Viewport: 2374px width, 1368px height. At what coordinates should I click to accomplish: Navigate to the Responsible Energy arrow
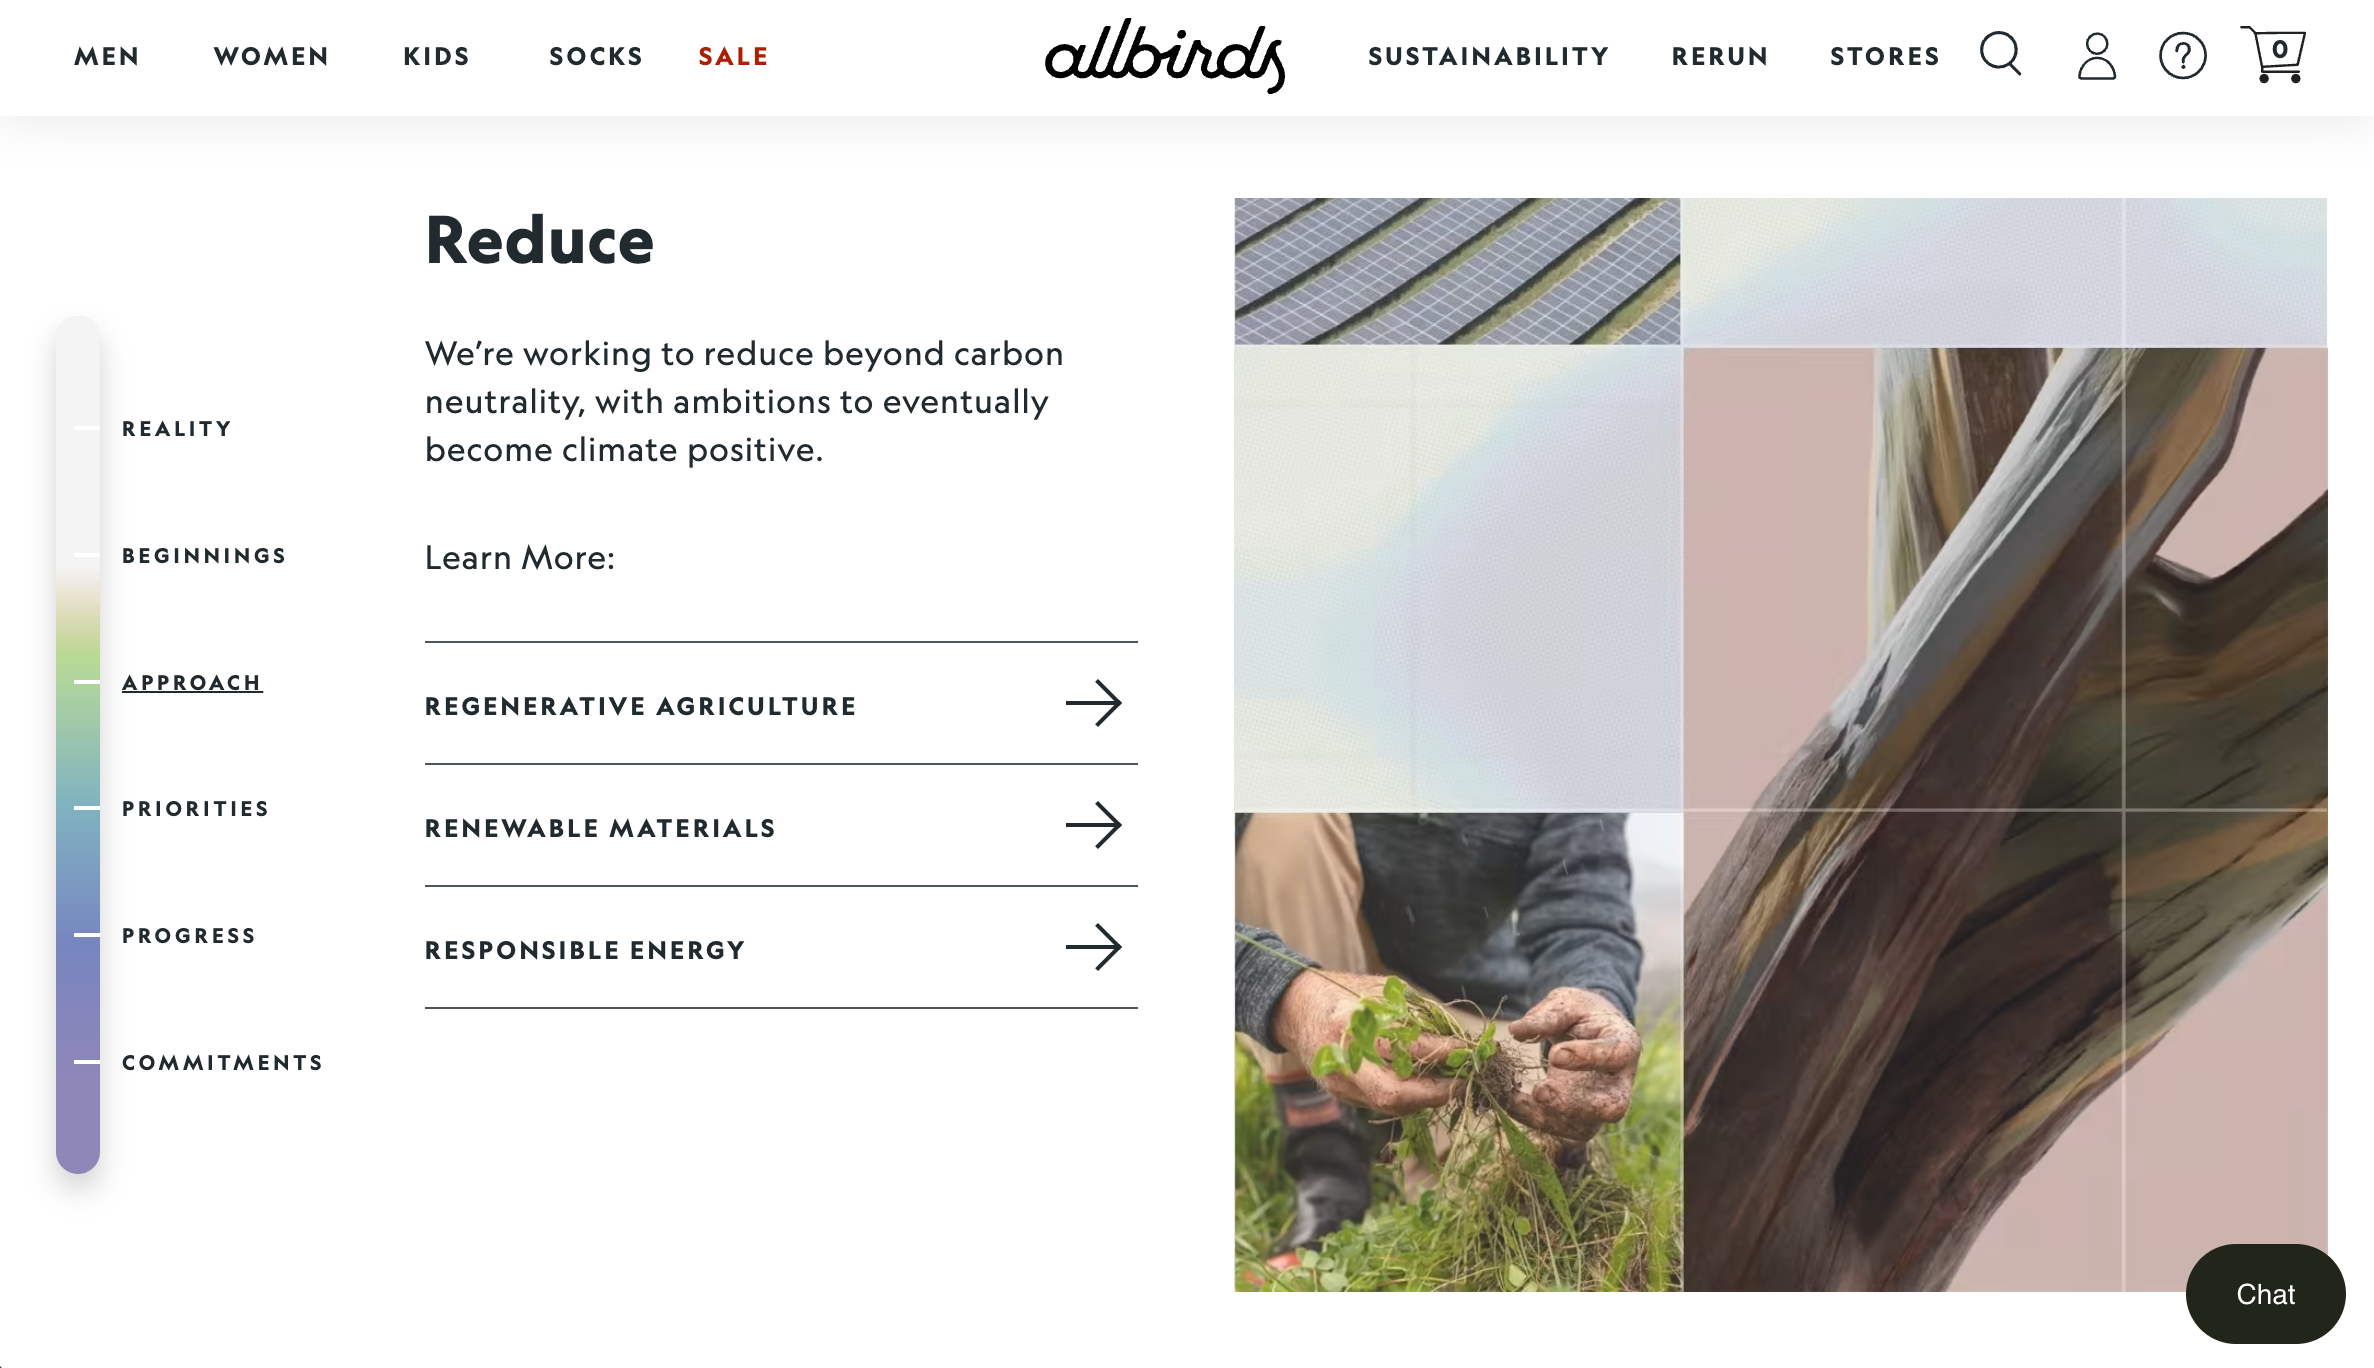pos(1092,947)
